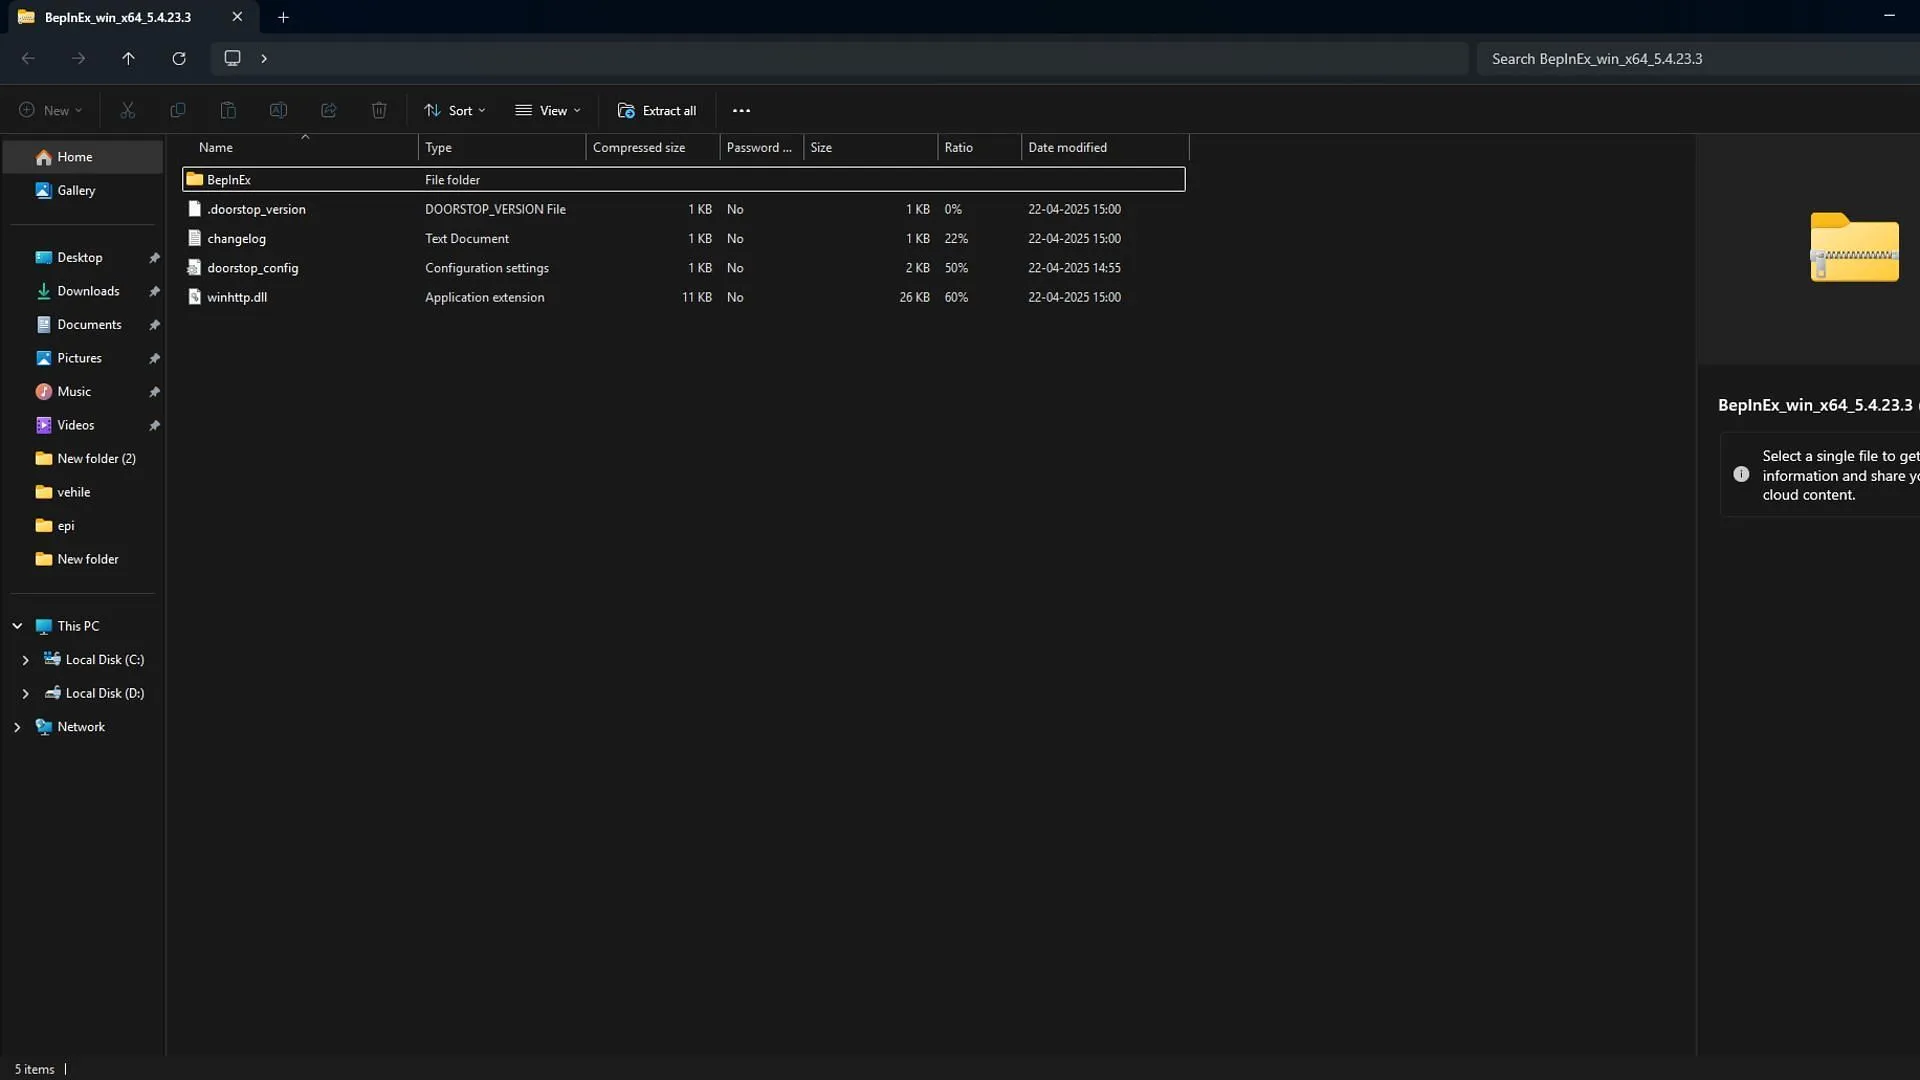The height and width of the screenshot is (1080, 1920).
Task: Open Documents in quick access
Action: point(83,324)
